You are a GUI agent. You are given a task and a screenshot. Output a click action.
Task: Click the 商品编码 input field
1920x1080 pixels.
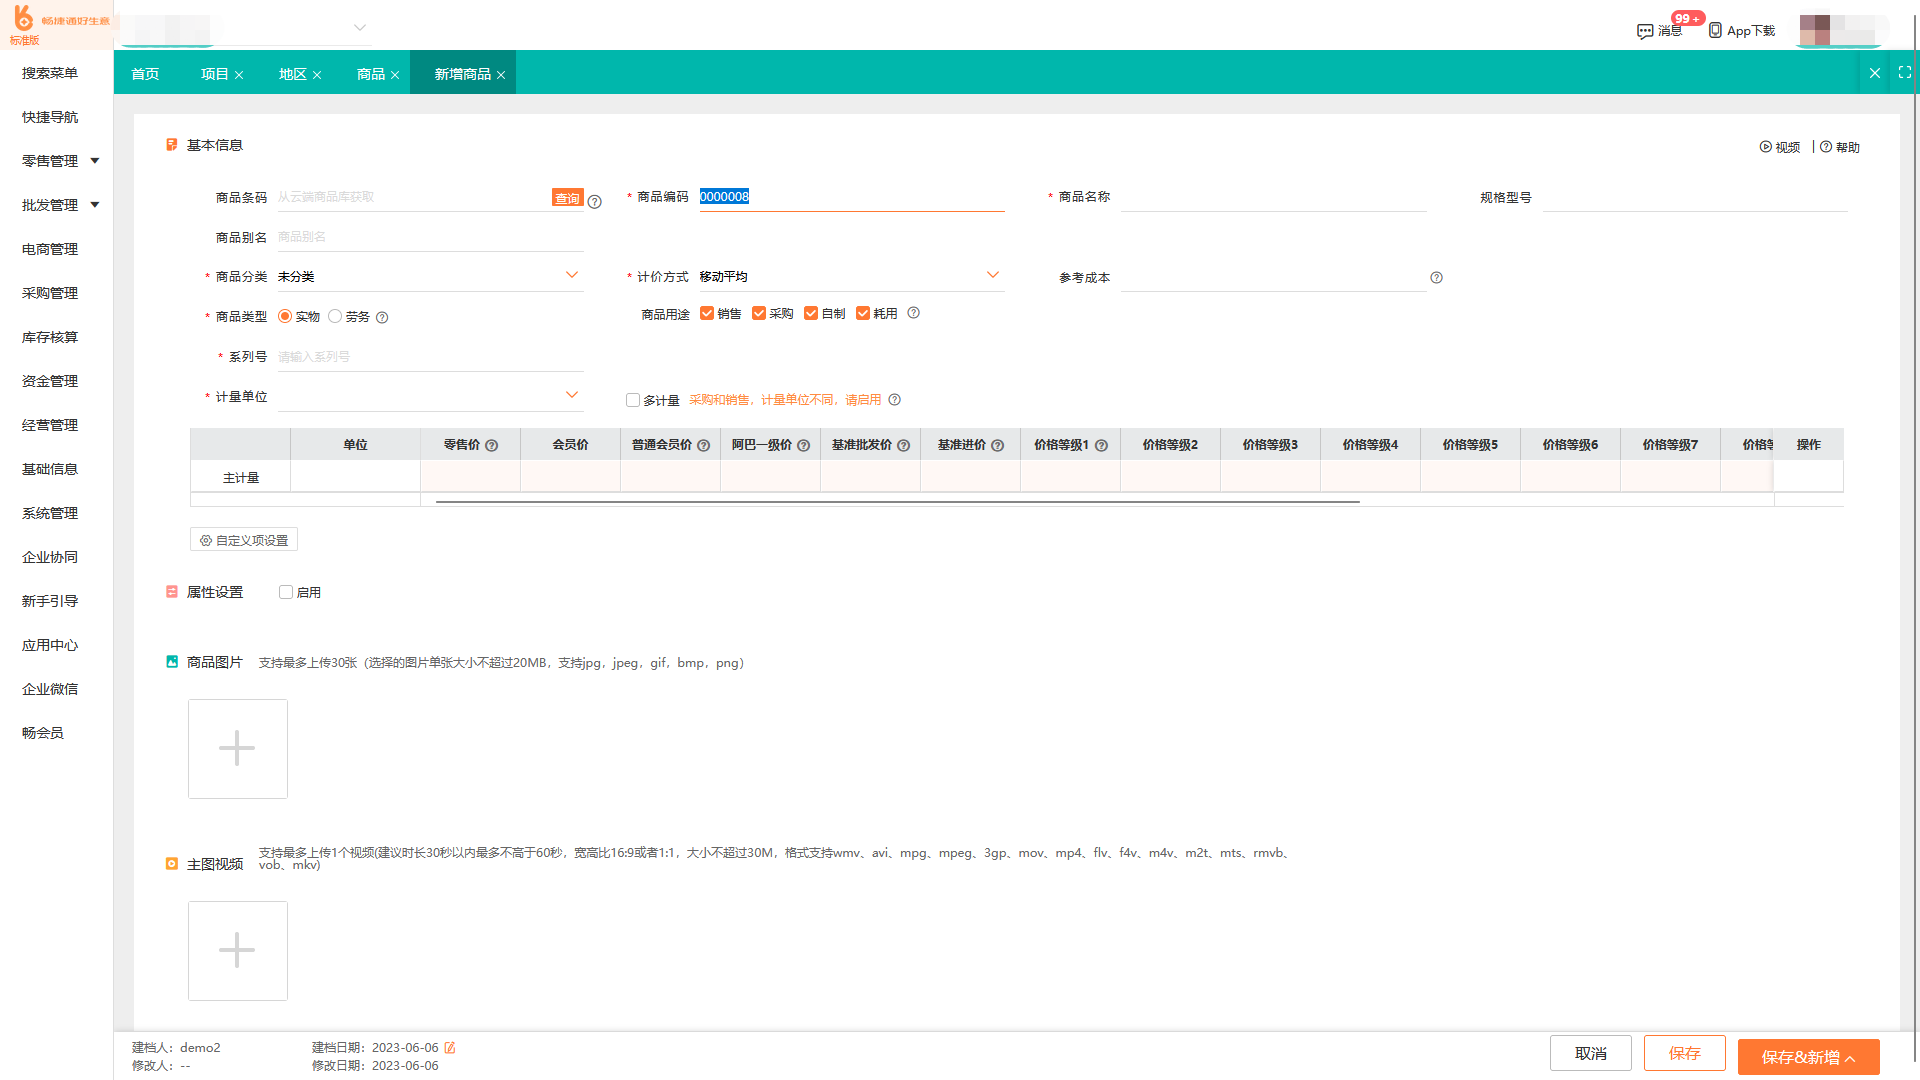[851, 196]
